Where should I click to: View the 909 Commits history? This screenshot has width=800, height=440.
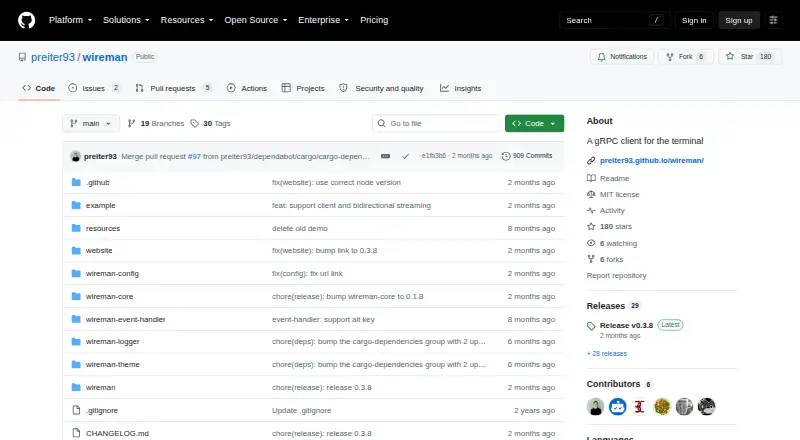click(x=527, y=156)
